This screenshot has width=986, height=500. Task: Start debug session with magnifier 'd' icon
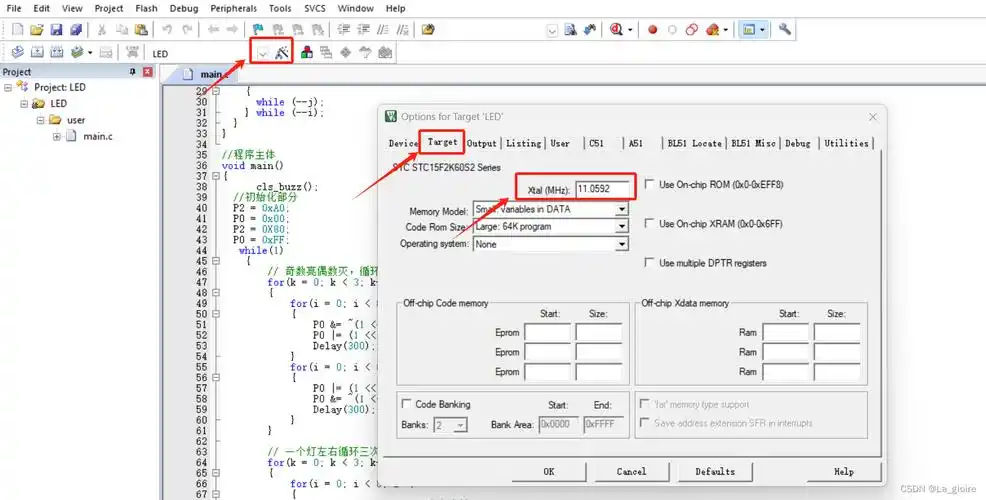617,30
